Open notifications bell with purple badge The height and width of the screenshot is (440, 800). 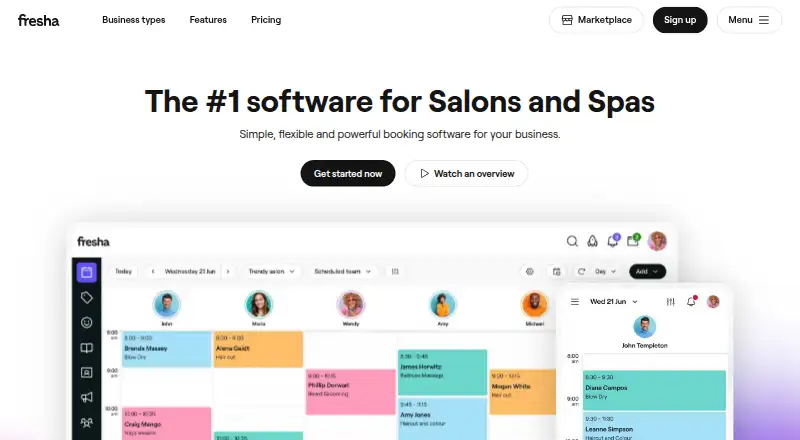pyautogui.click(x=613, y=240)
